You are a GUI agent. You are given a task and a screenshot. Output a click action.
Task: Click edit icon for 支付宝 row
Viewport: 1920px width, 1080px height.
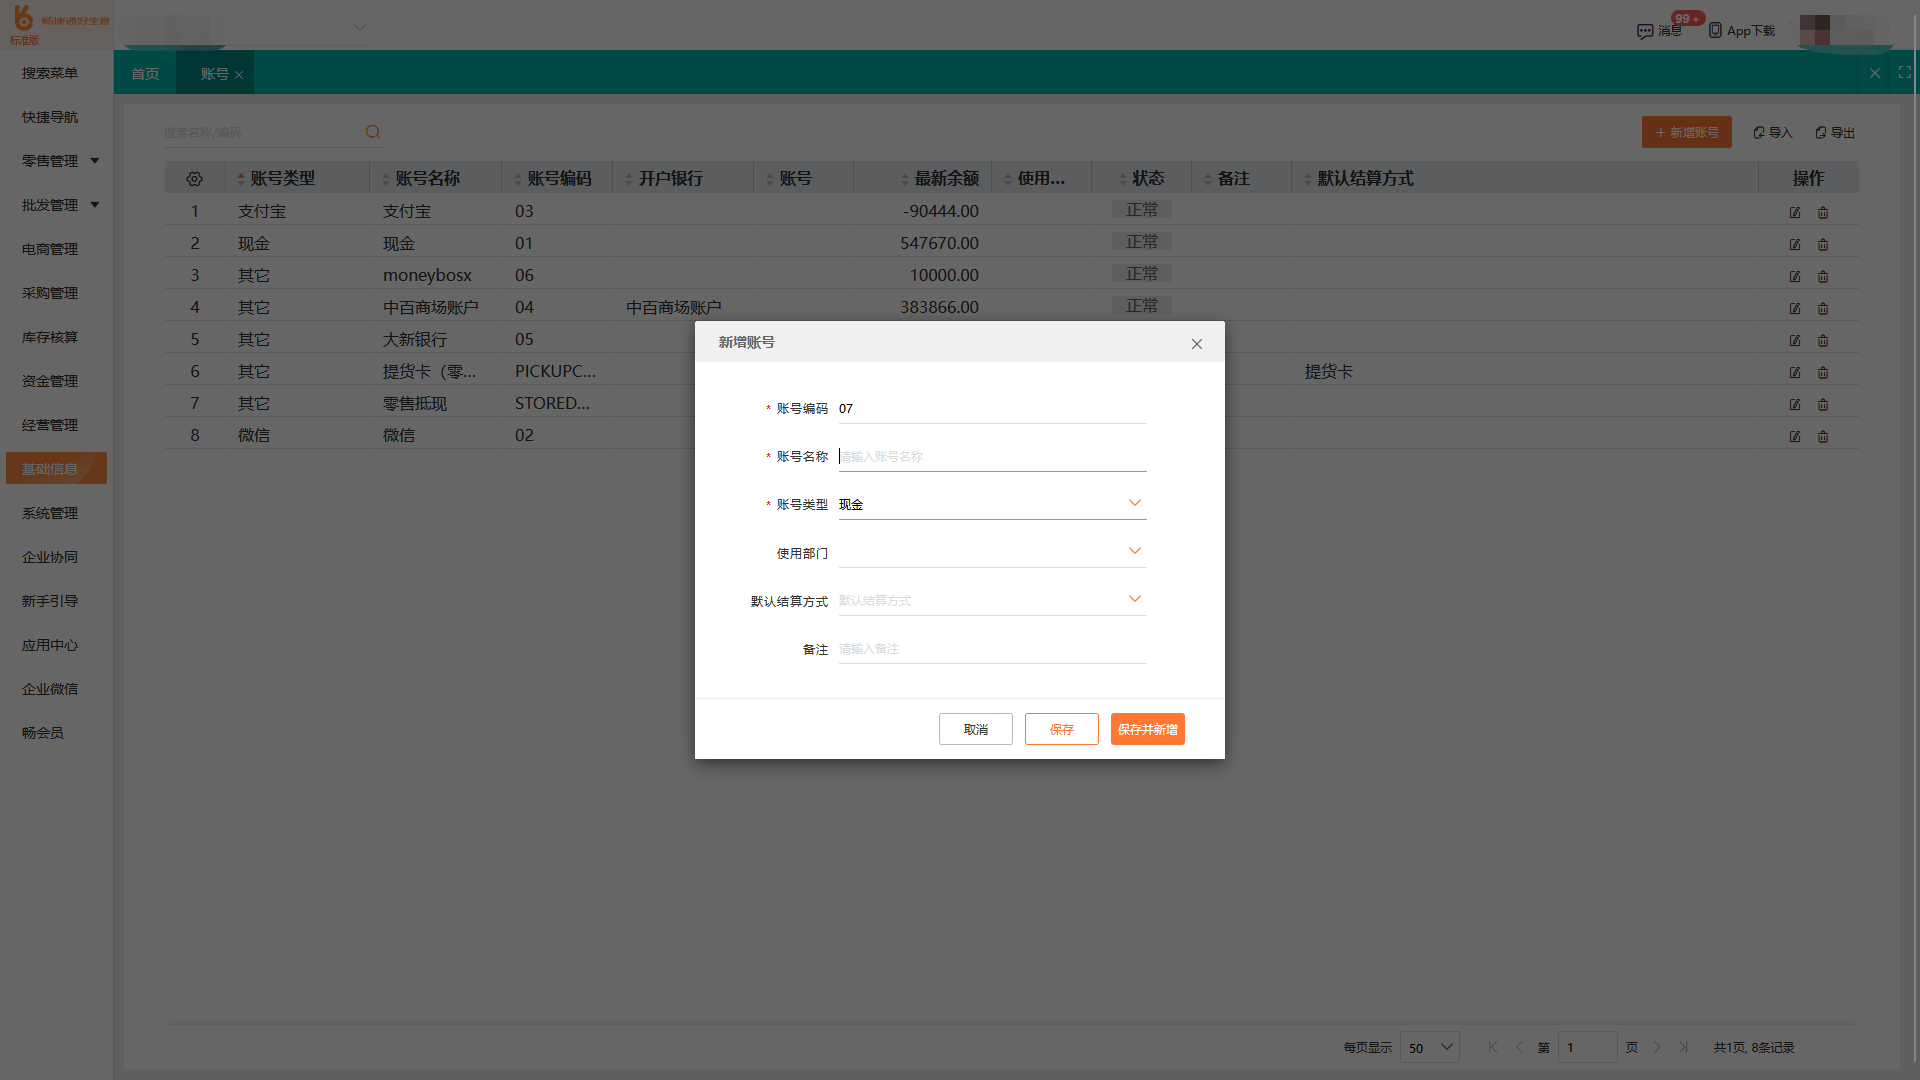point(1795,212)
